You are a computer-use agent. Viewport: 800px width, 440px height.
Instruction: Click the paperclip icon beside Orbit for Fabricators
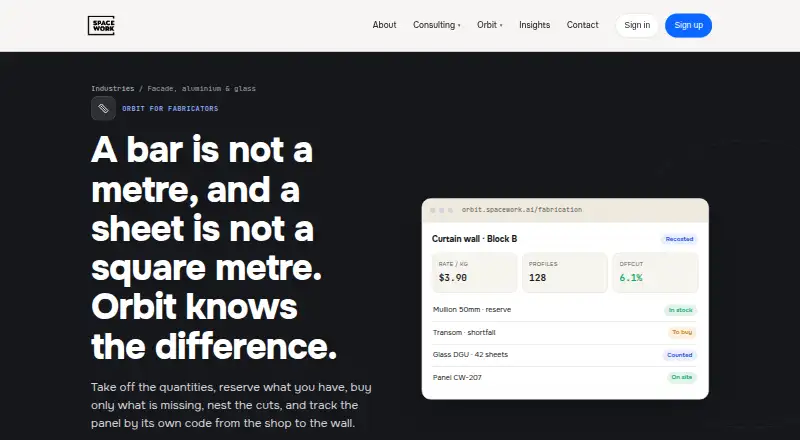click(104, 108)
